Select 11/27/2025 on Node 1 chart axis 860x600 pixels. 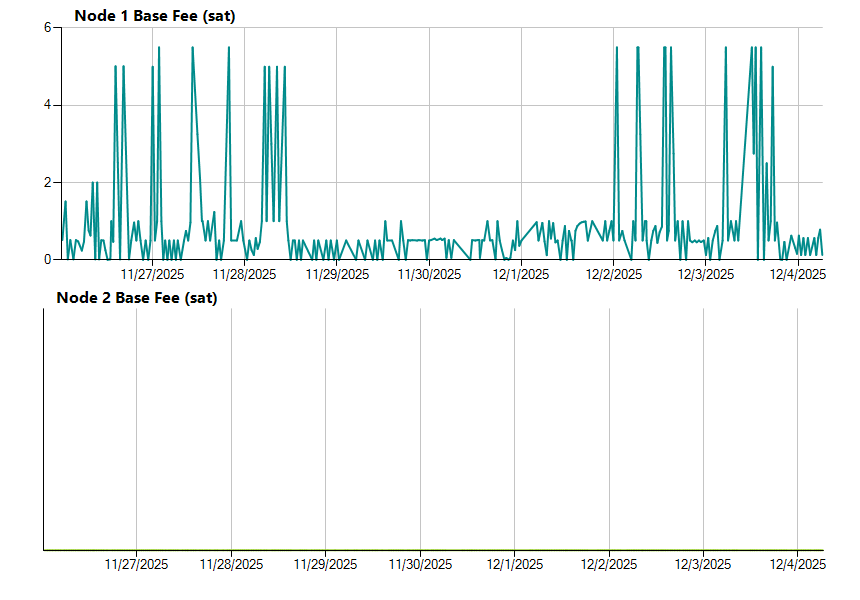point(152,273)
